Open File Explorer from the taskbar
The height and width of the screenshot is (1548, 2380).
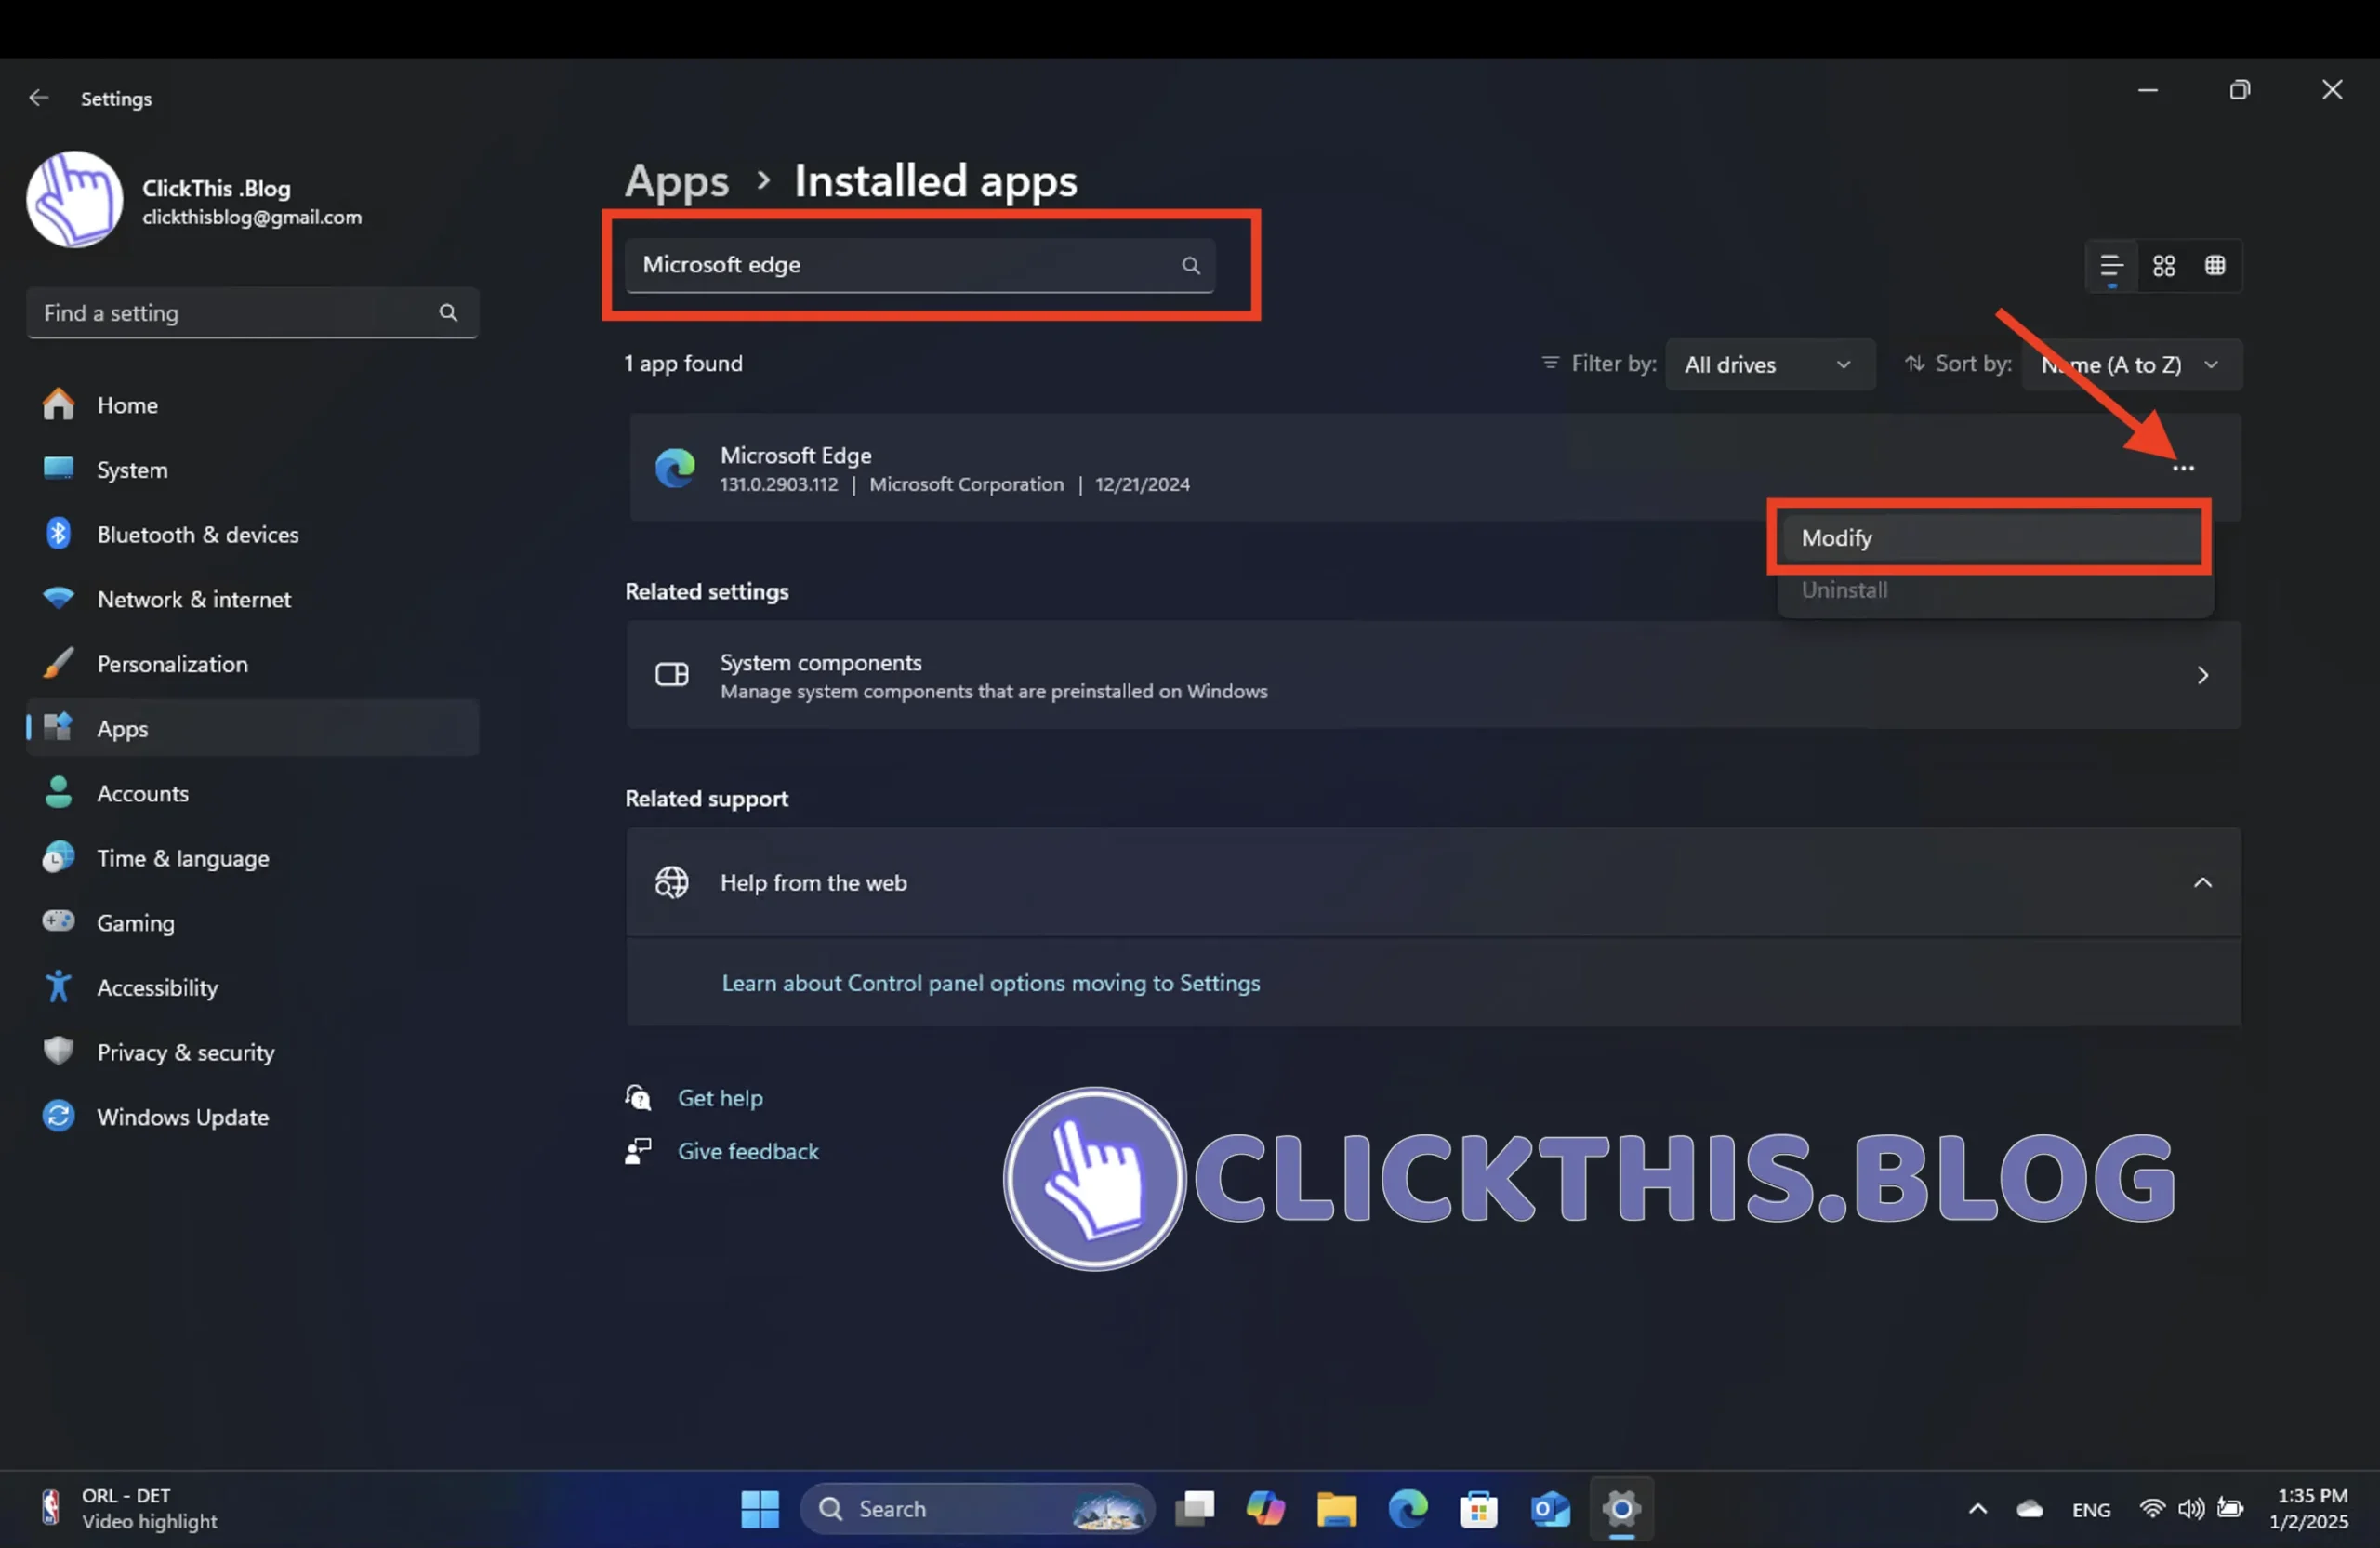pyautogui.click(x=1336, y=1509)
